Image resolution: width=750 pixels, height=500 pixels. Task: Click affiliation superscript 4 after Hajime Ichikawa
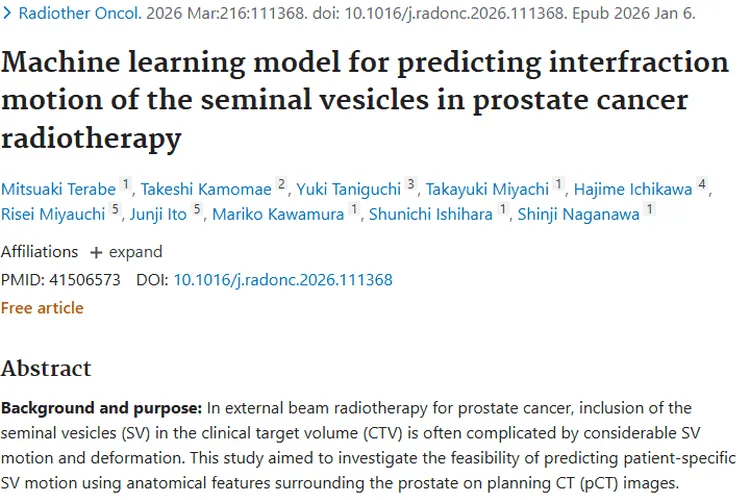tap(702, 184)
